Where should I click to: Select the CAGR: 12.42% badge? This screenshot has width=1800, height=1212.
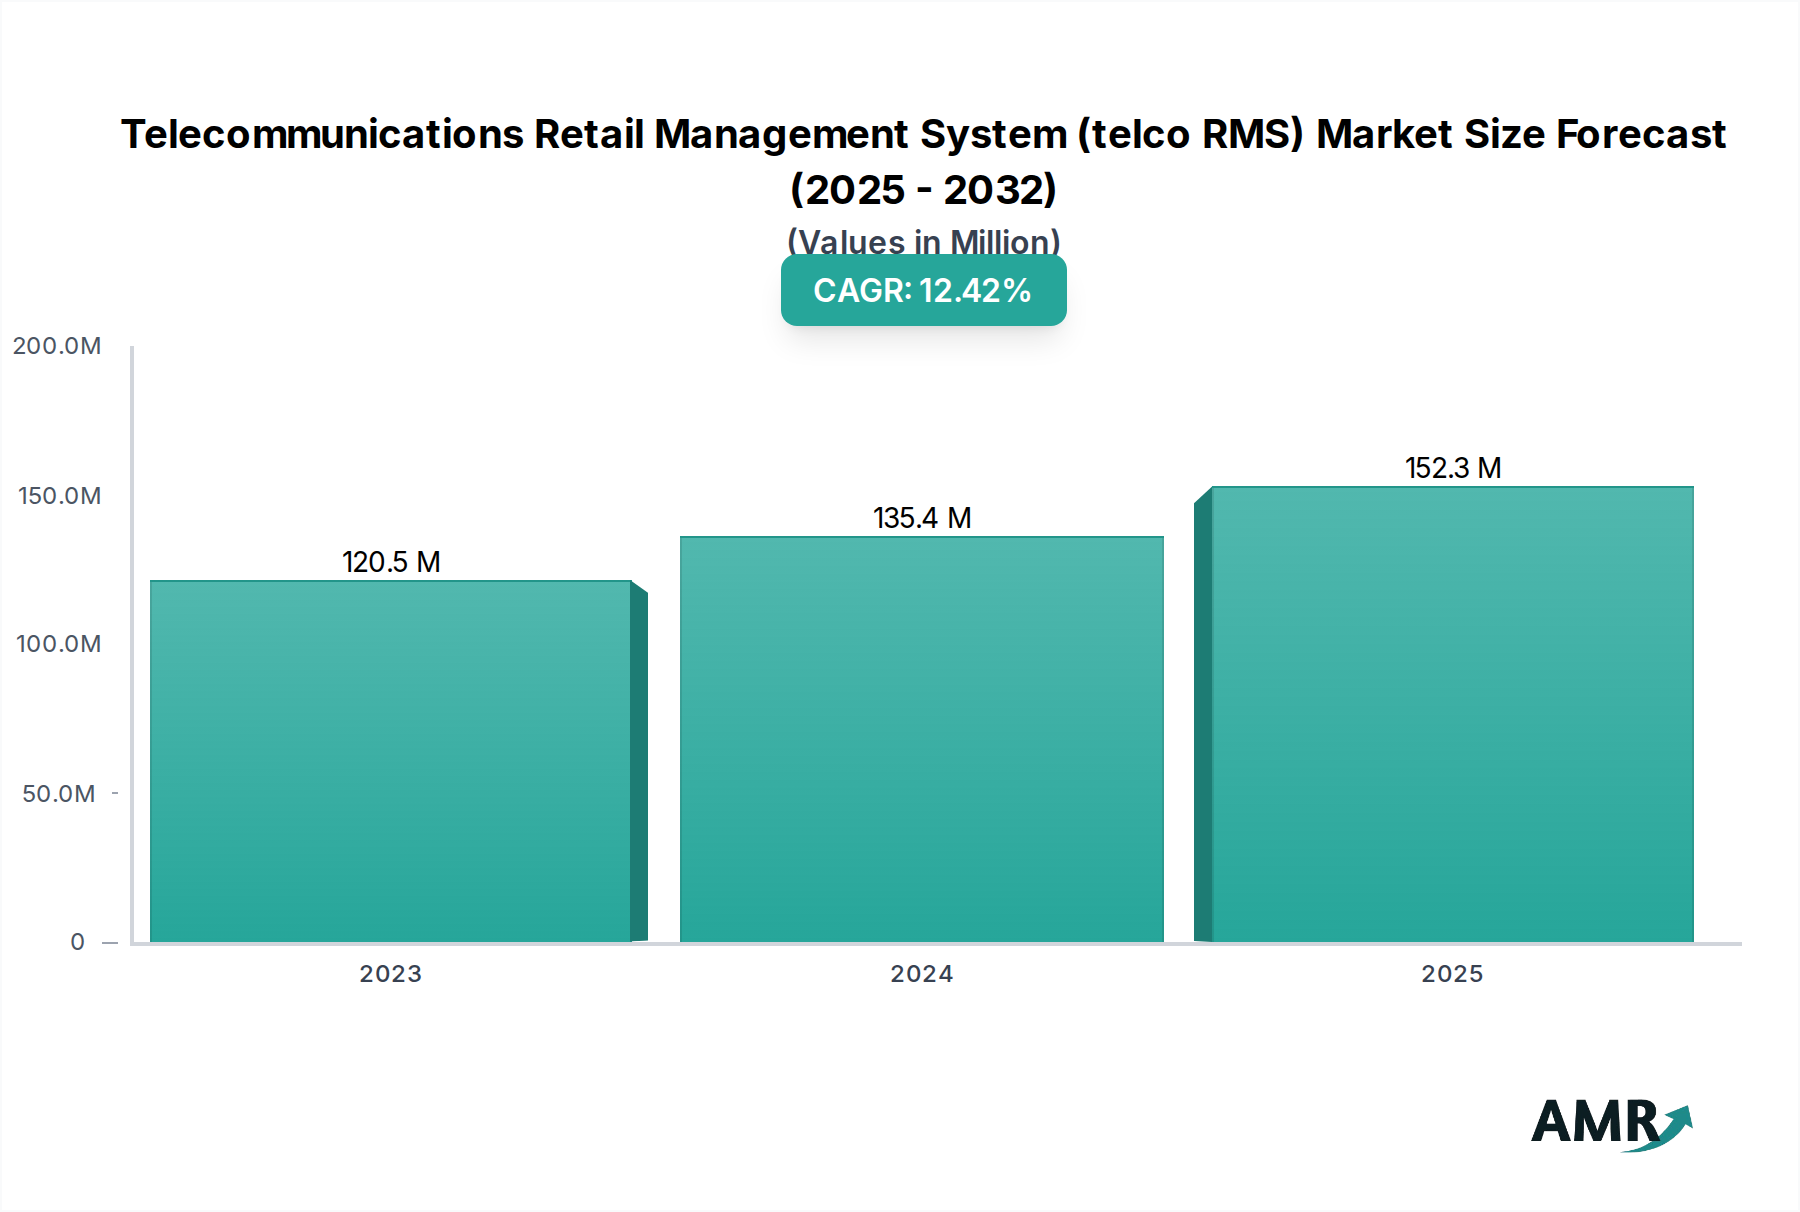click(x=922, y=290)
